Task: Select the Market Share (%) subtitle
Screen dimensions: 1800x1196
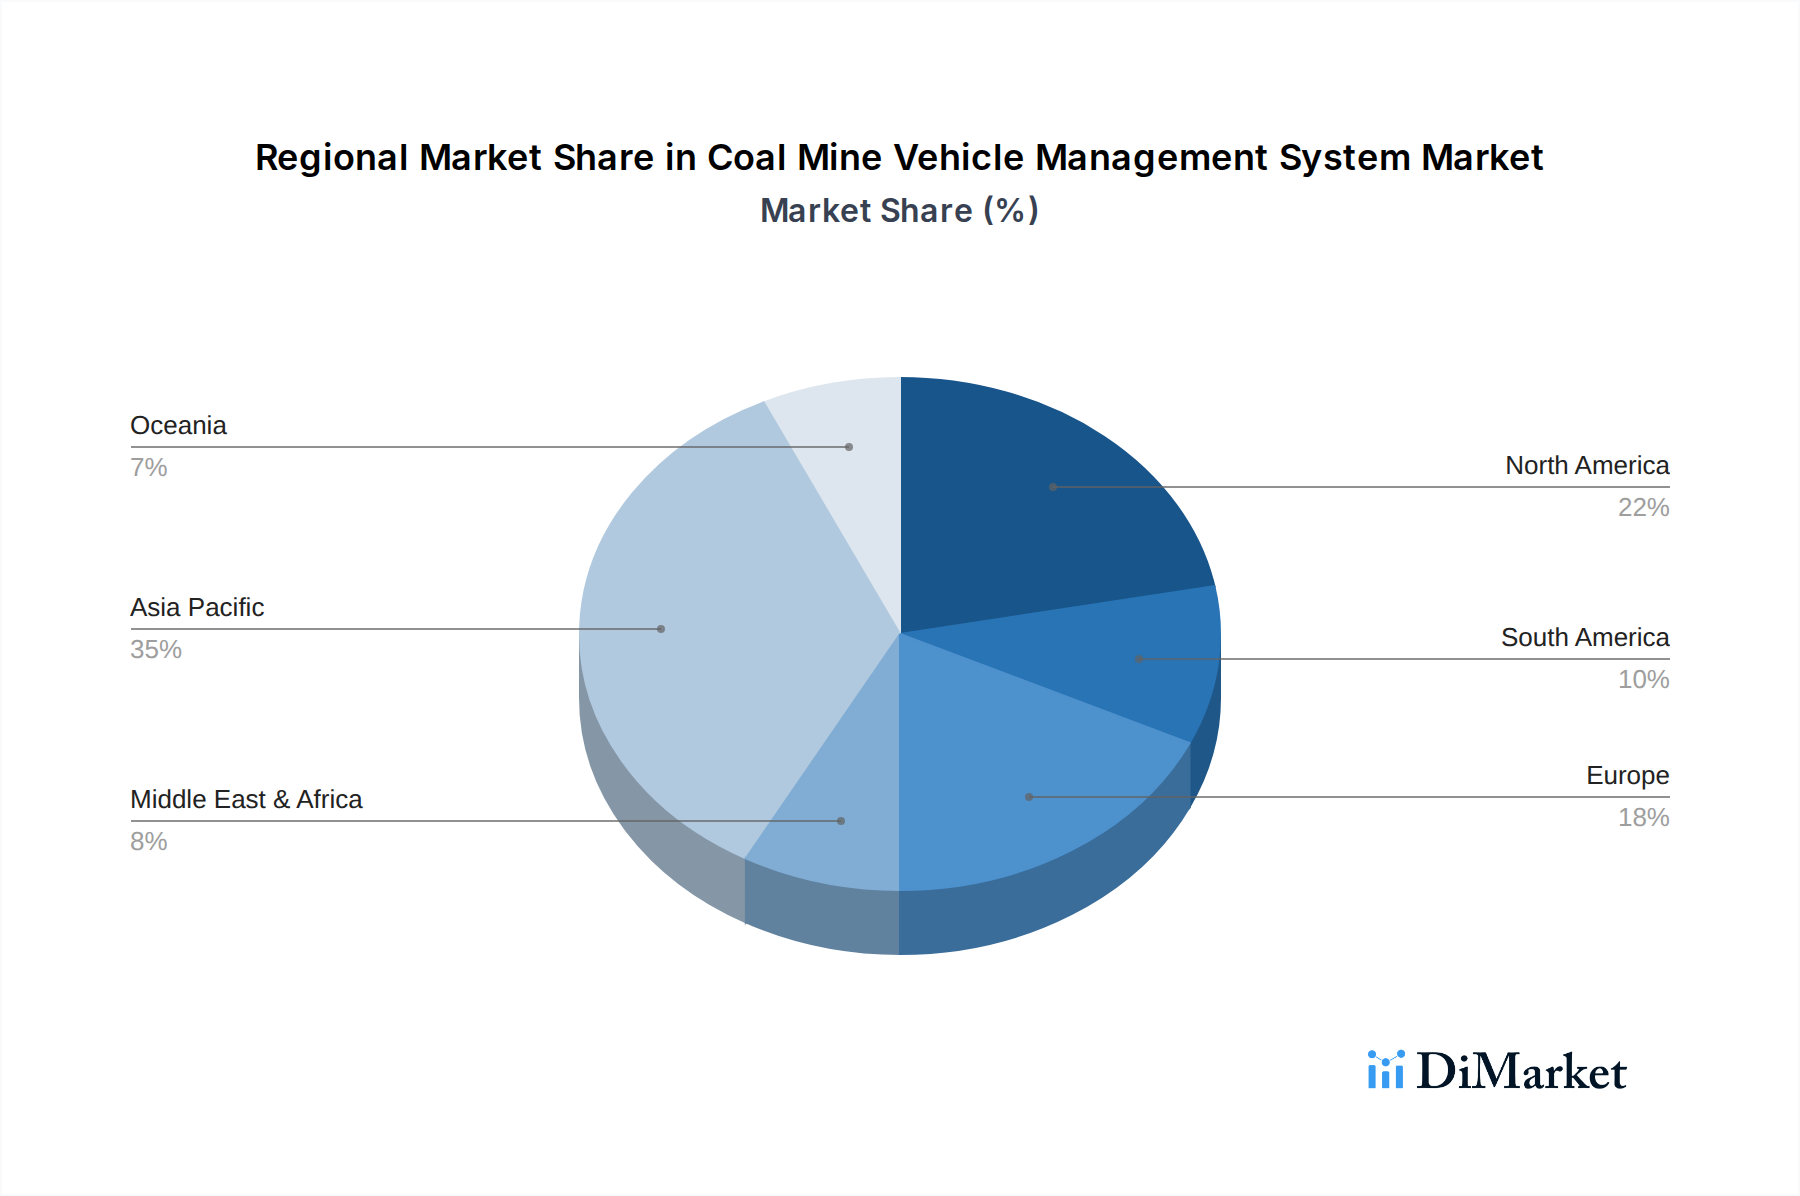Action: tap(899, 210)
